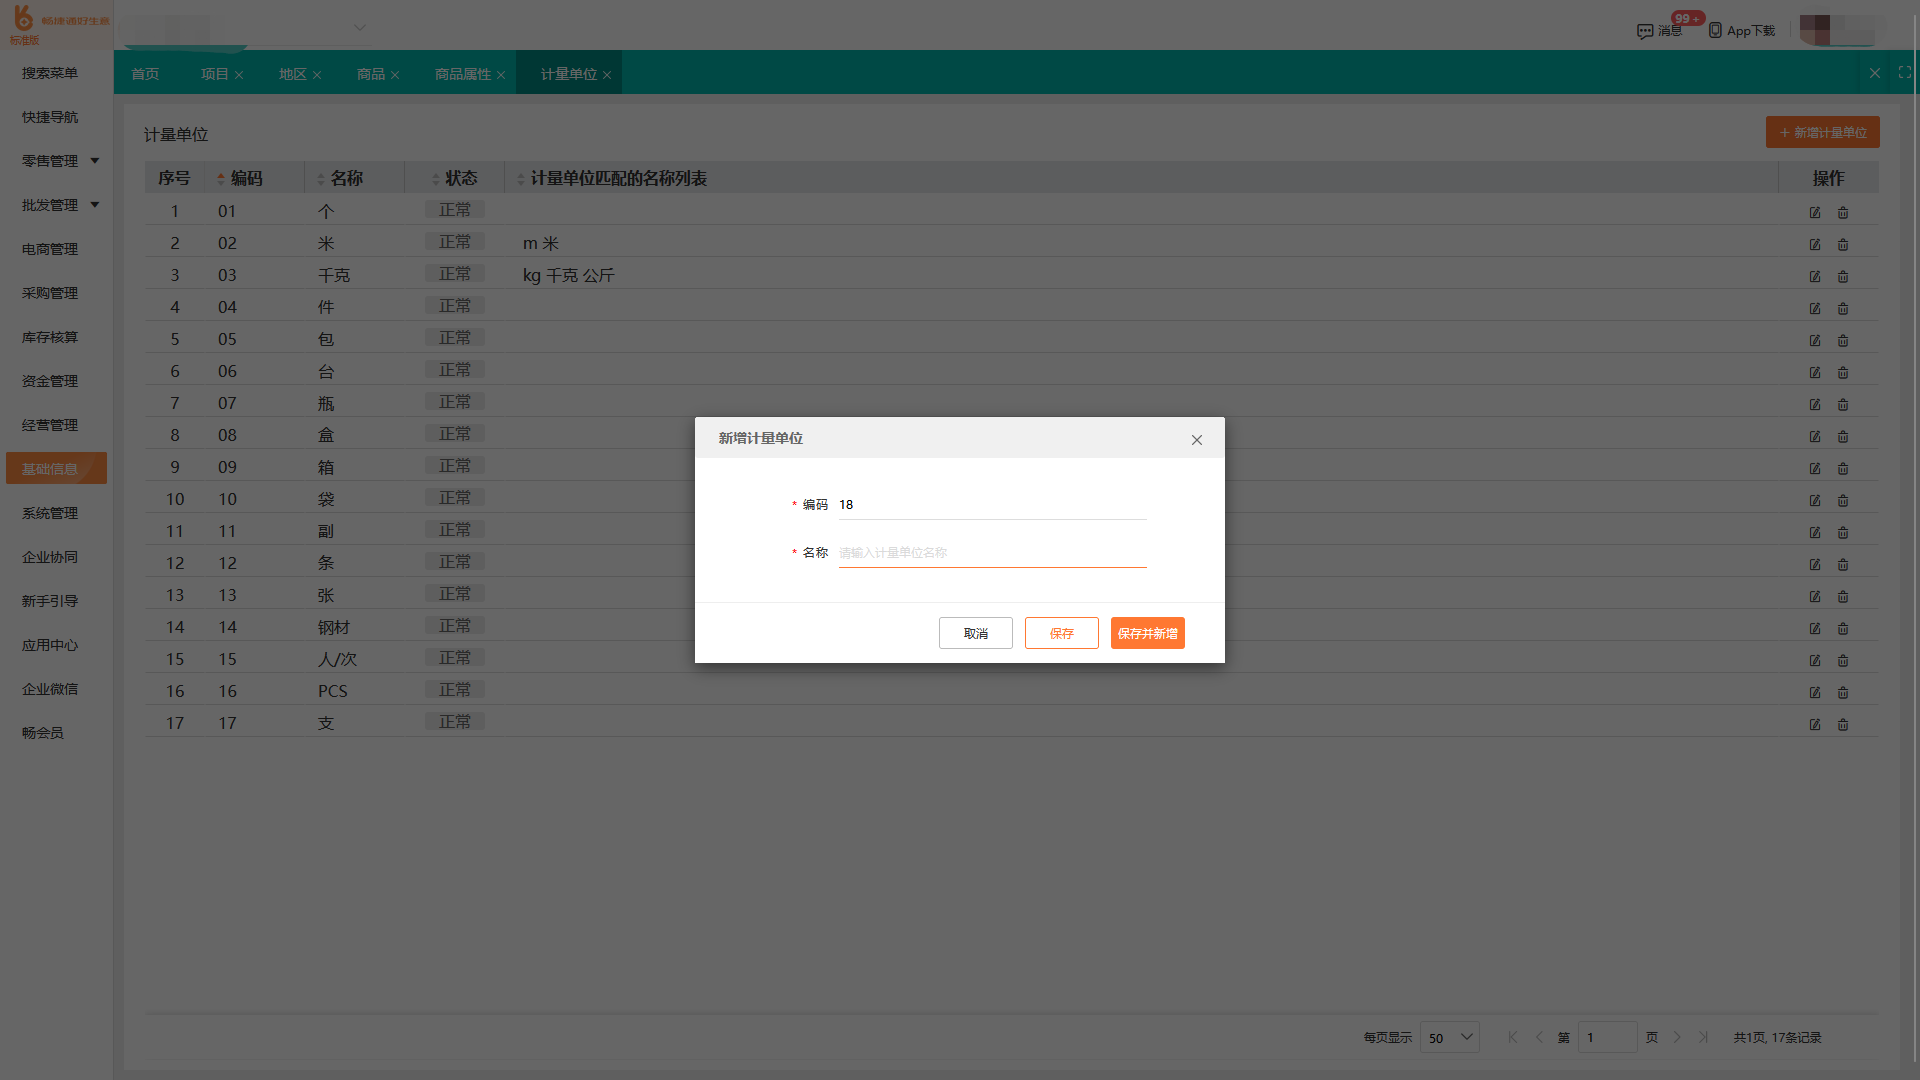Click the edit icon for row 10
Screen dimensions: 1920x1080
point(1815,498)
